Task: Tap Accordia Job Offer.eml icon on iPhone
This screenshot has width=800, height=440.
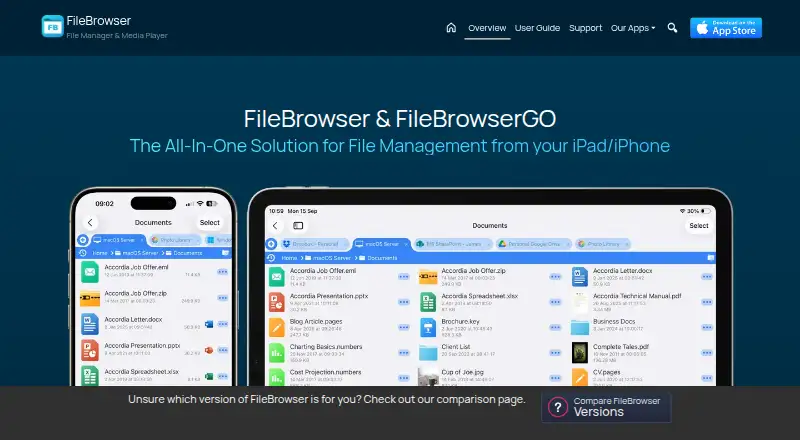Action: pyautogui.click(x=90, y=272)
